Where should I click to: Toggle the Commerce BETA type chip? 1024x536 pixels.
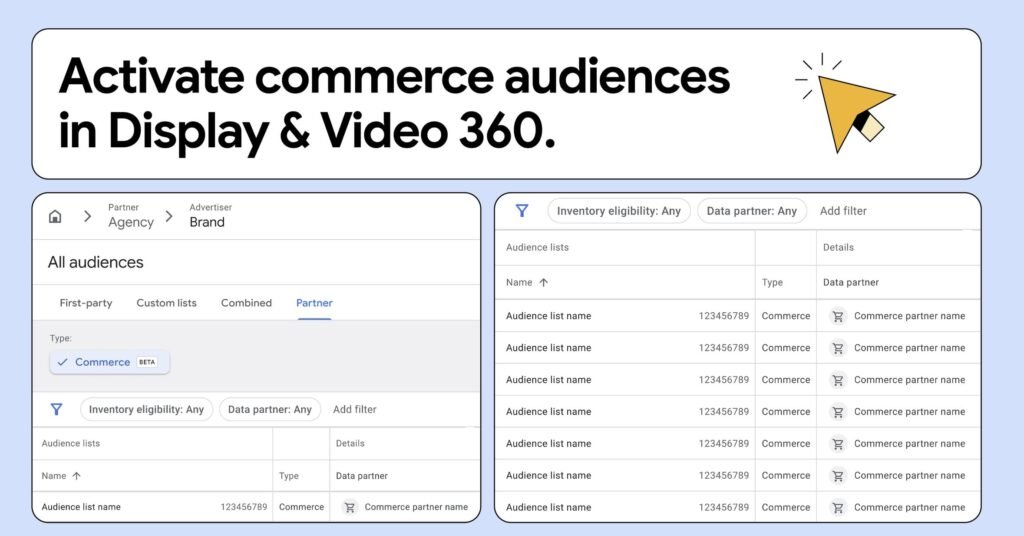[109, 362]
